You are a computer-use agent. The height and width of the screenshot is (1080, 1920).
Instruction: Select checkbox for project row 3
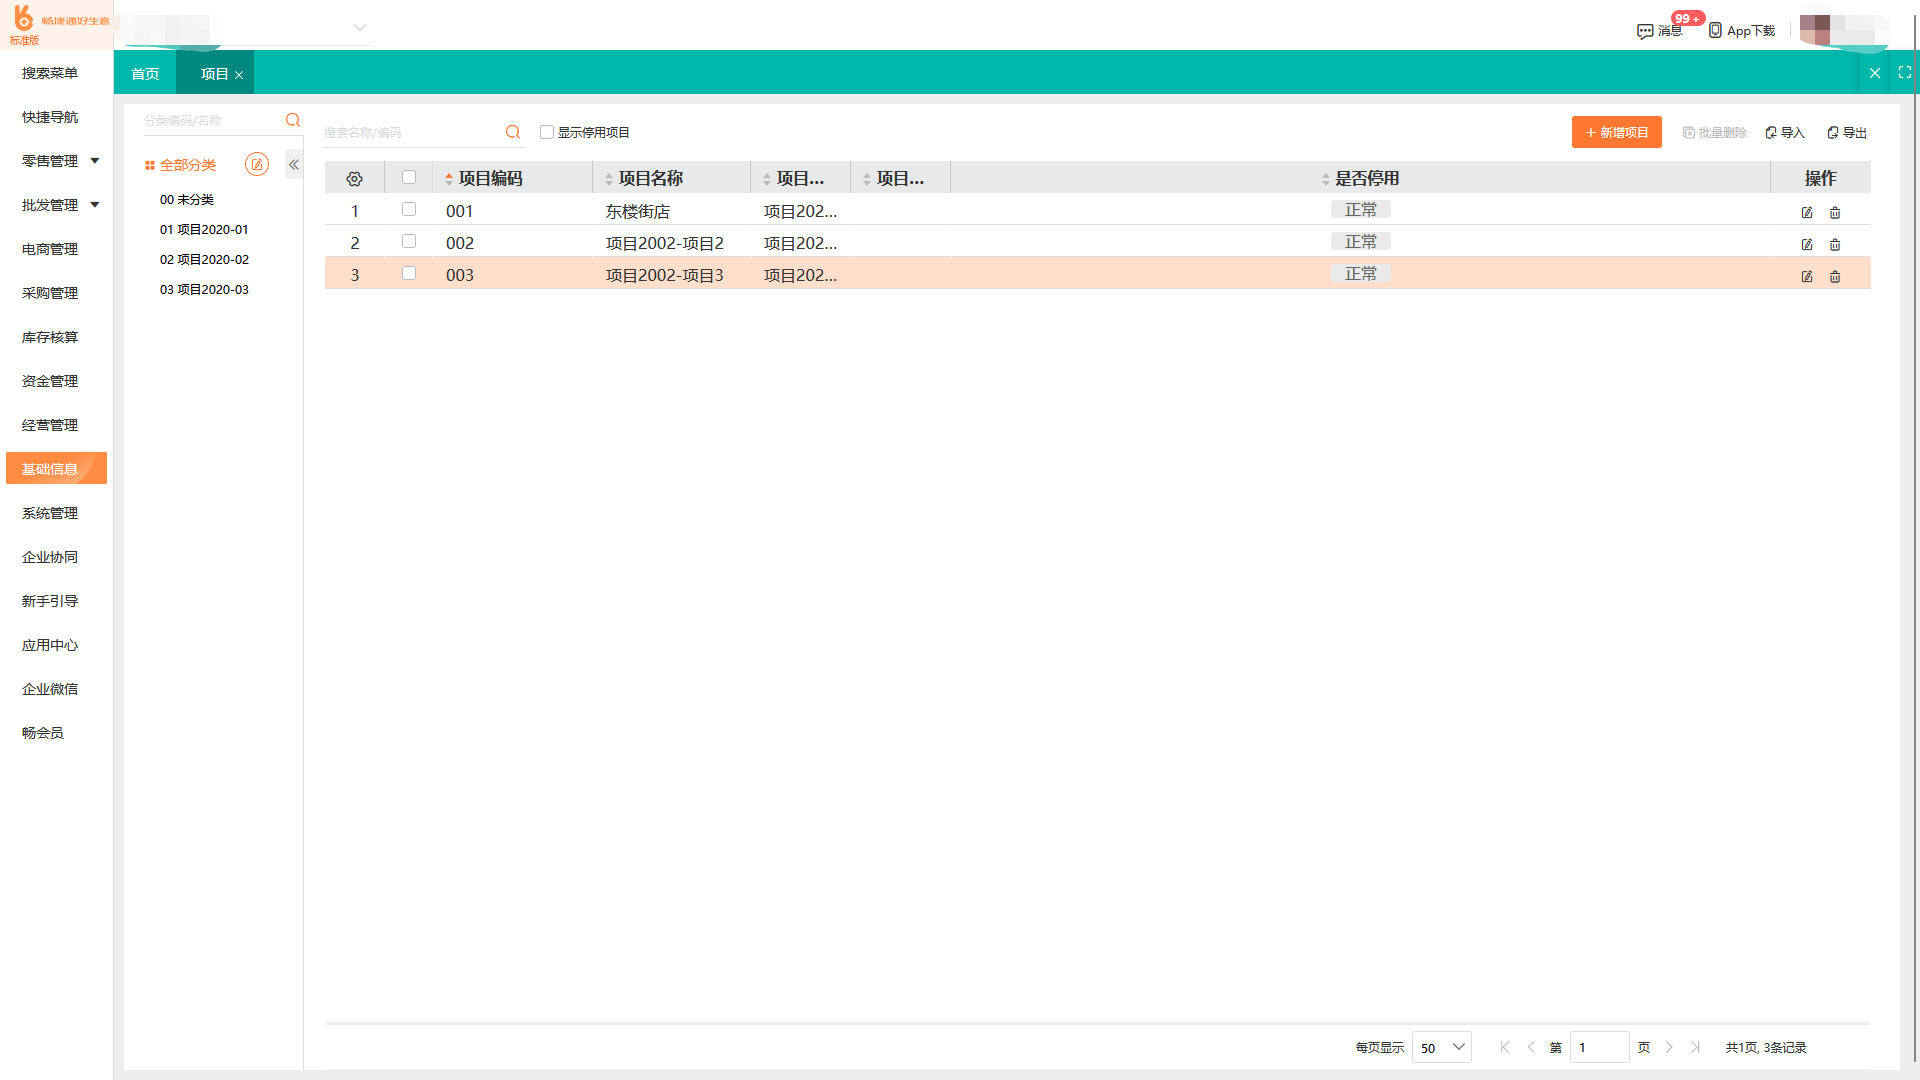409,273
